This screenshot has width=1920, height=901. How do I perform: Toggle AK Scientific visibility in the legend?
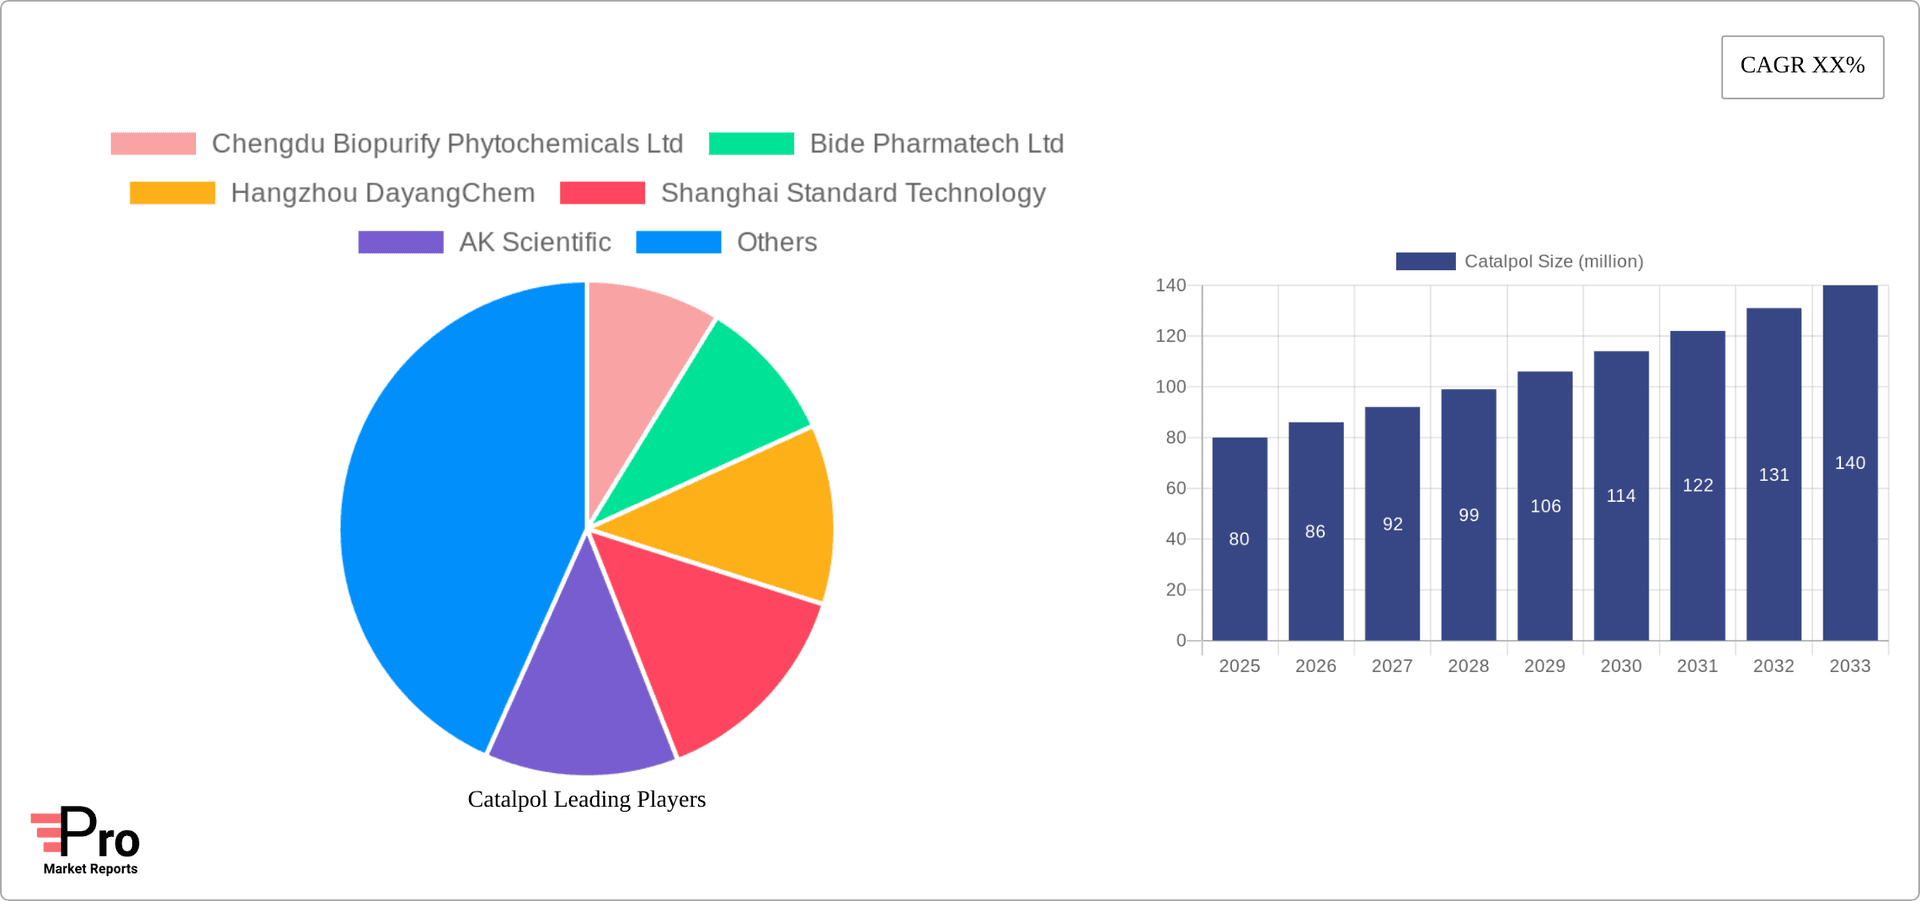399,241
